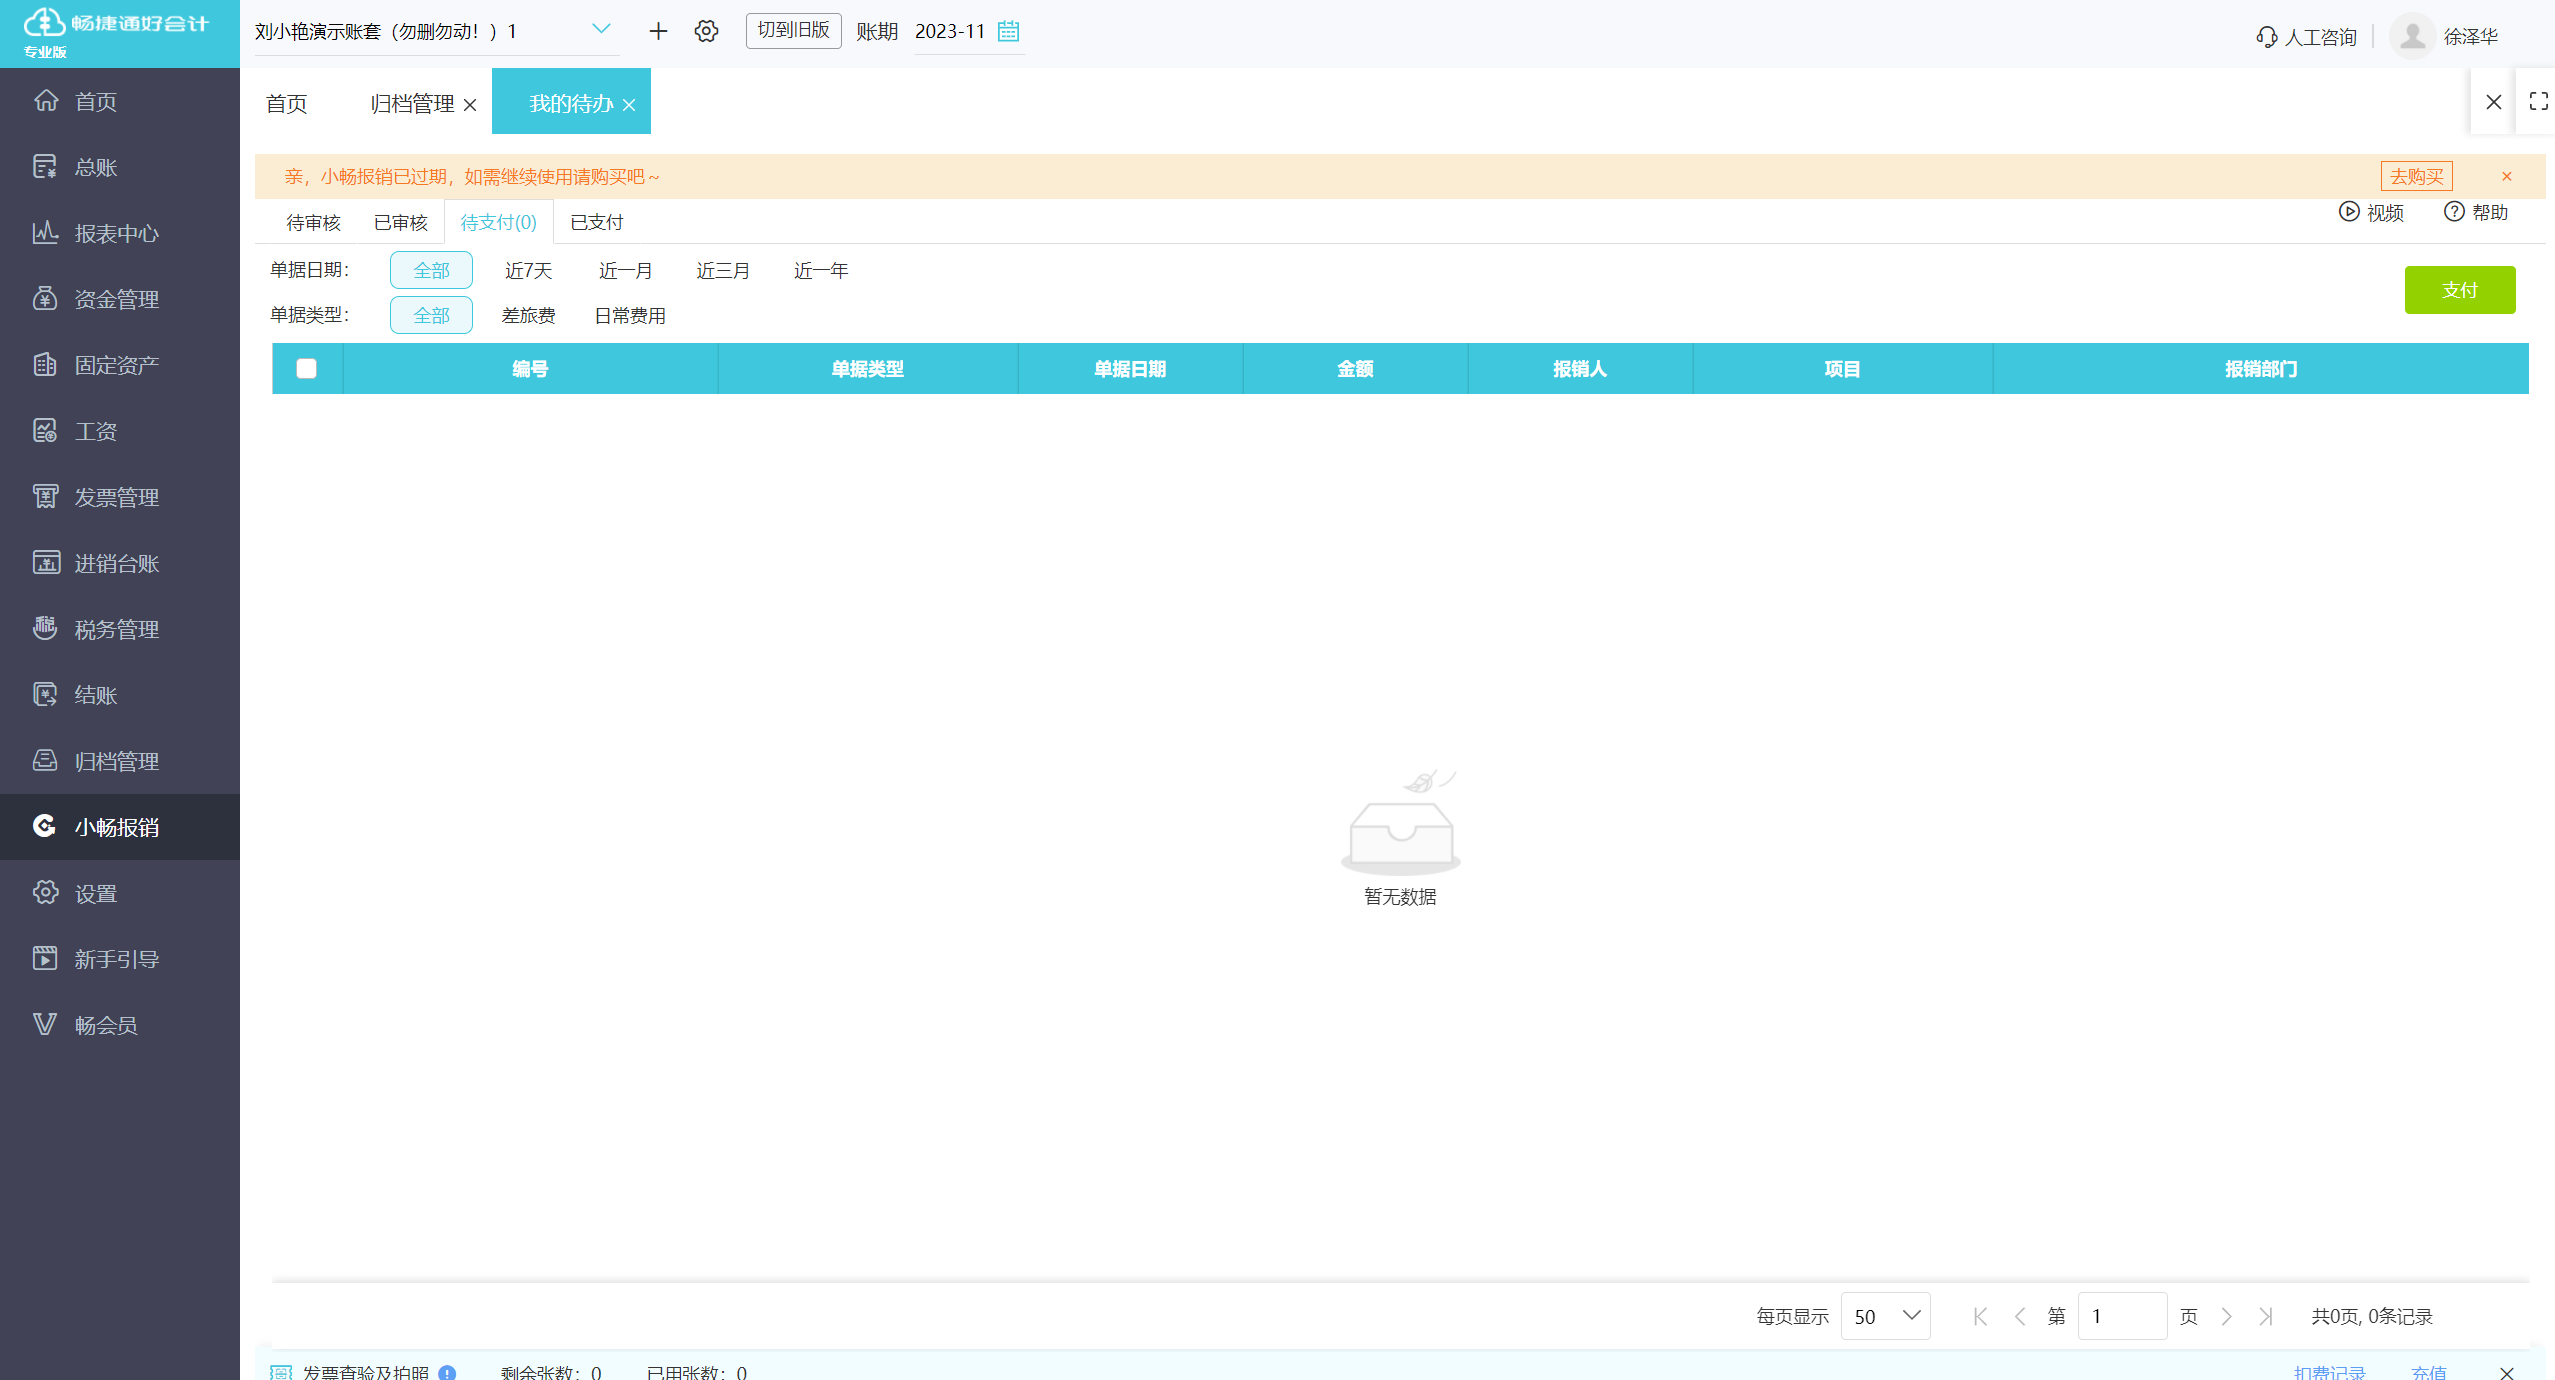Click the 小畅报销 sidebar icon
This screenshot has height=1380, width=2555.
(x=46, y=828)
